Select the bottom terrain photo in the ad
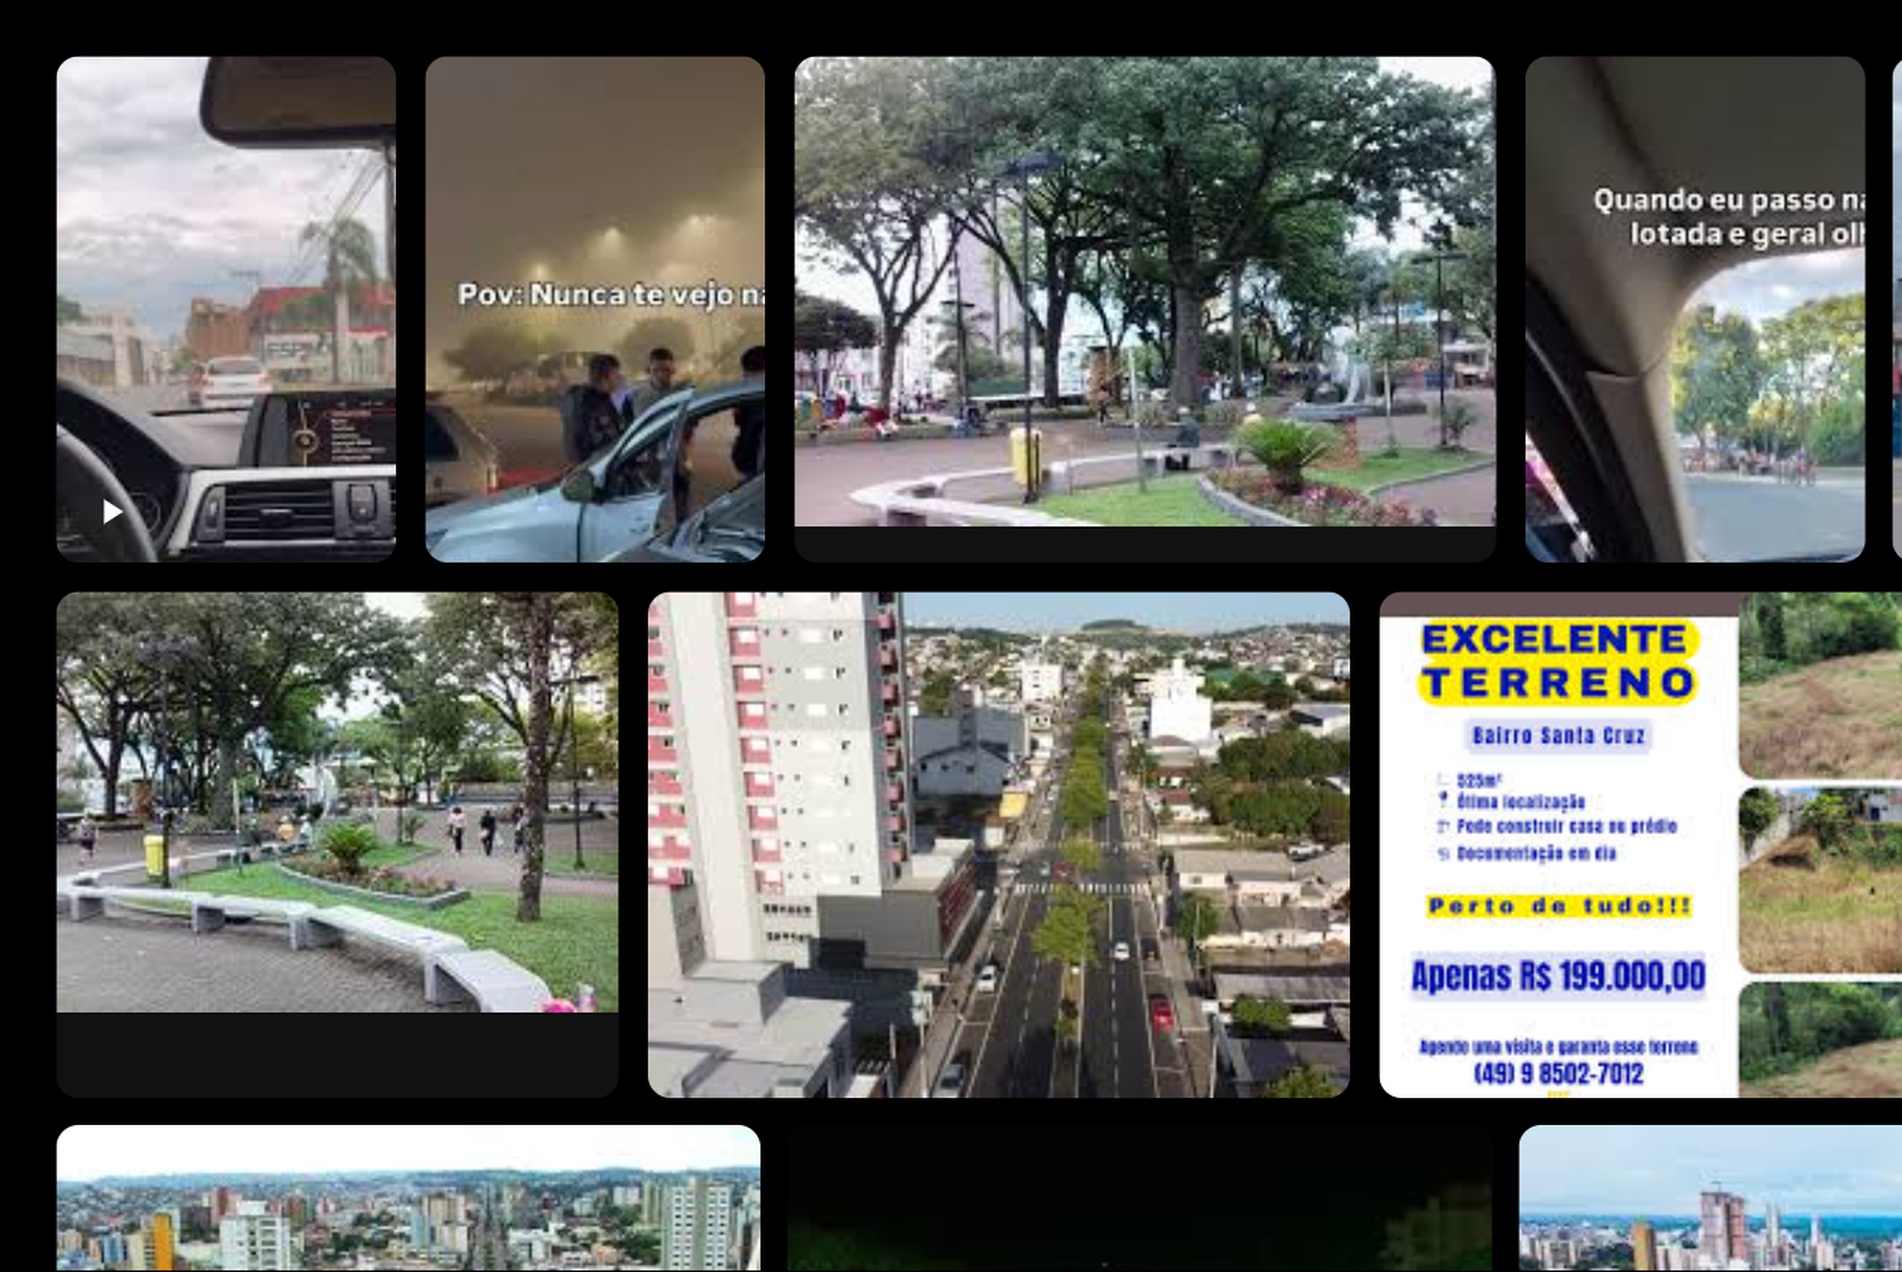 point(1820,1039)
